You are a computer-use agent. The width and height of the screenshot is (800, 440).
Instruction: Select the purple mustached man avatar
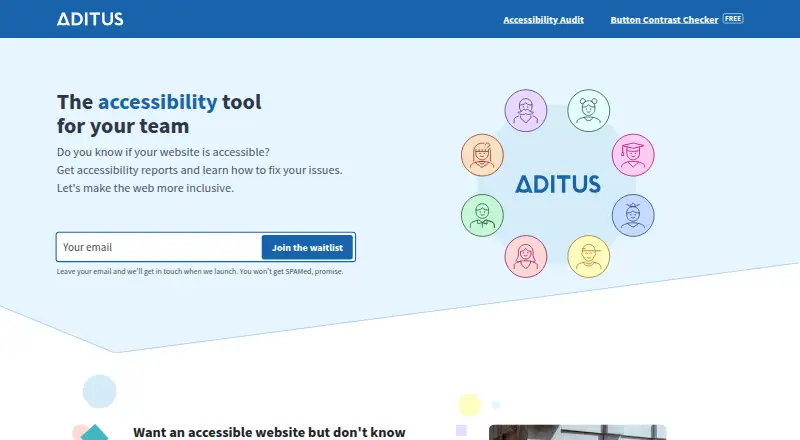(526, 111)
